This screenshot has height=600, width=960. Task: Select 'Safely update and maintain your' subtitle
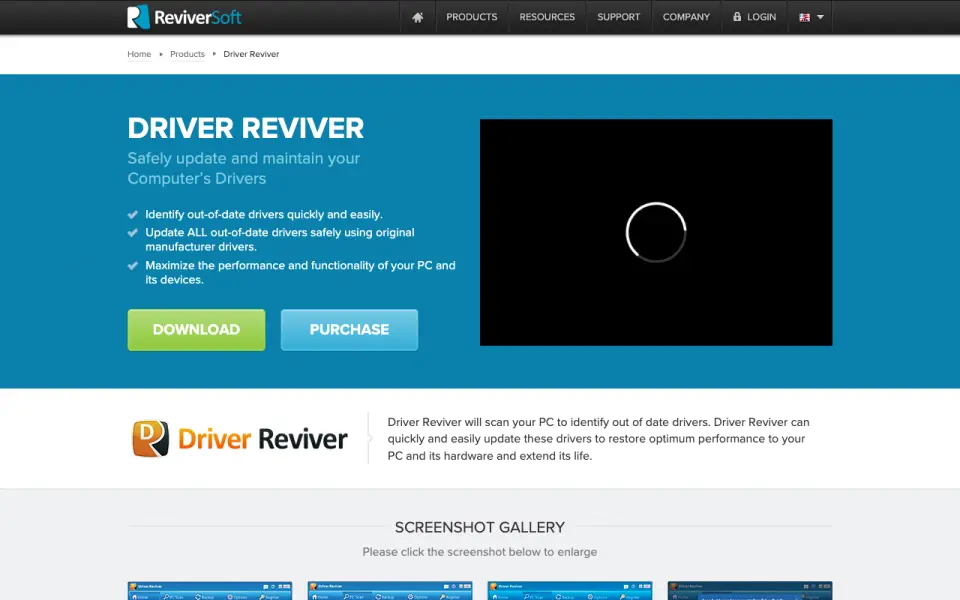click(243, 158)
